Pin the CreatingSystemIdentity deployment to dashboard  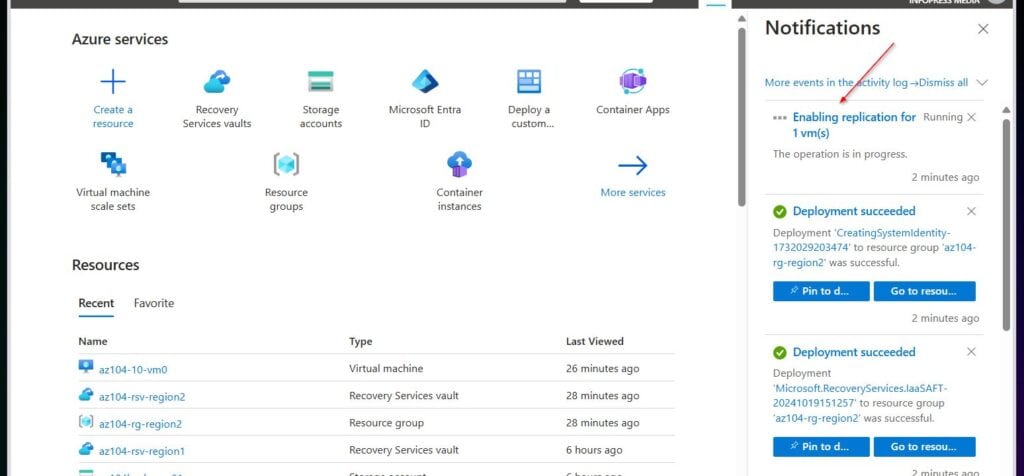click(821, 291)
